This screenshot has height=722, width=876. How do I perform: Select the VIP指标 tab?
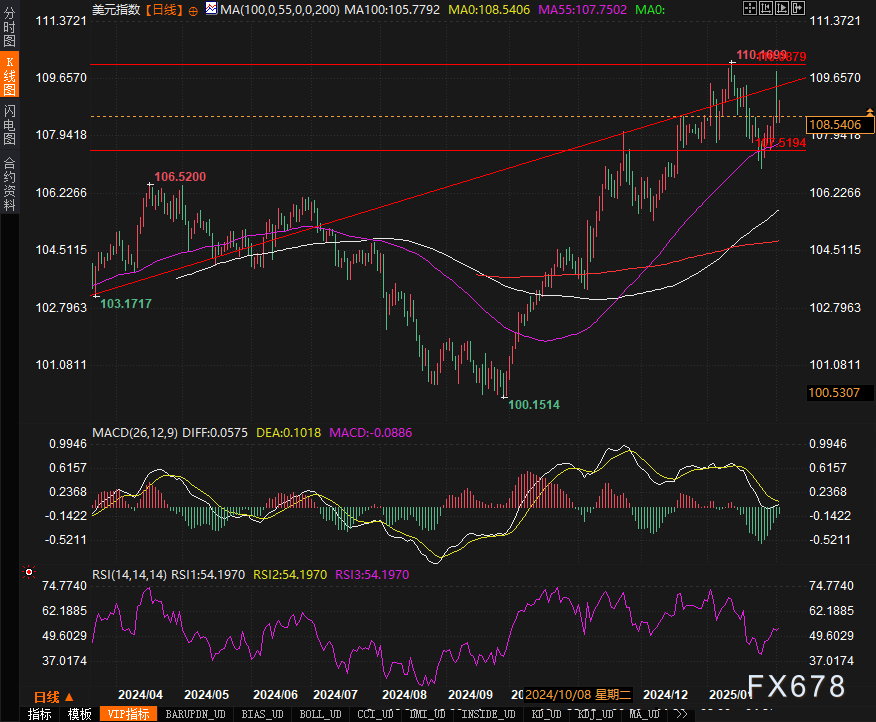pos(129,714)
